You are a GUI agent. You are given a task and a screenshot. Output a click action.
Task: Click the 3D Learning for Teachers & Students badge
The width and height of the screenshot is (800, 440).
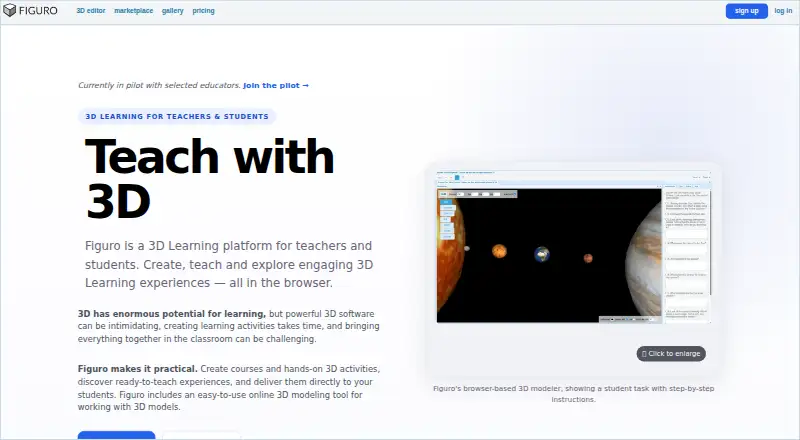click(x=177, y=116)
